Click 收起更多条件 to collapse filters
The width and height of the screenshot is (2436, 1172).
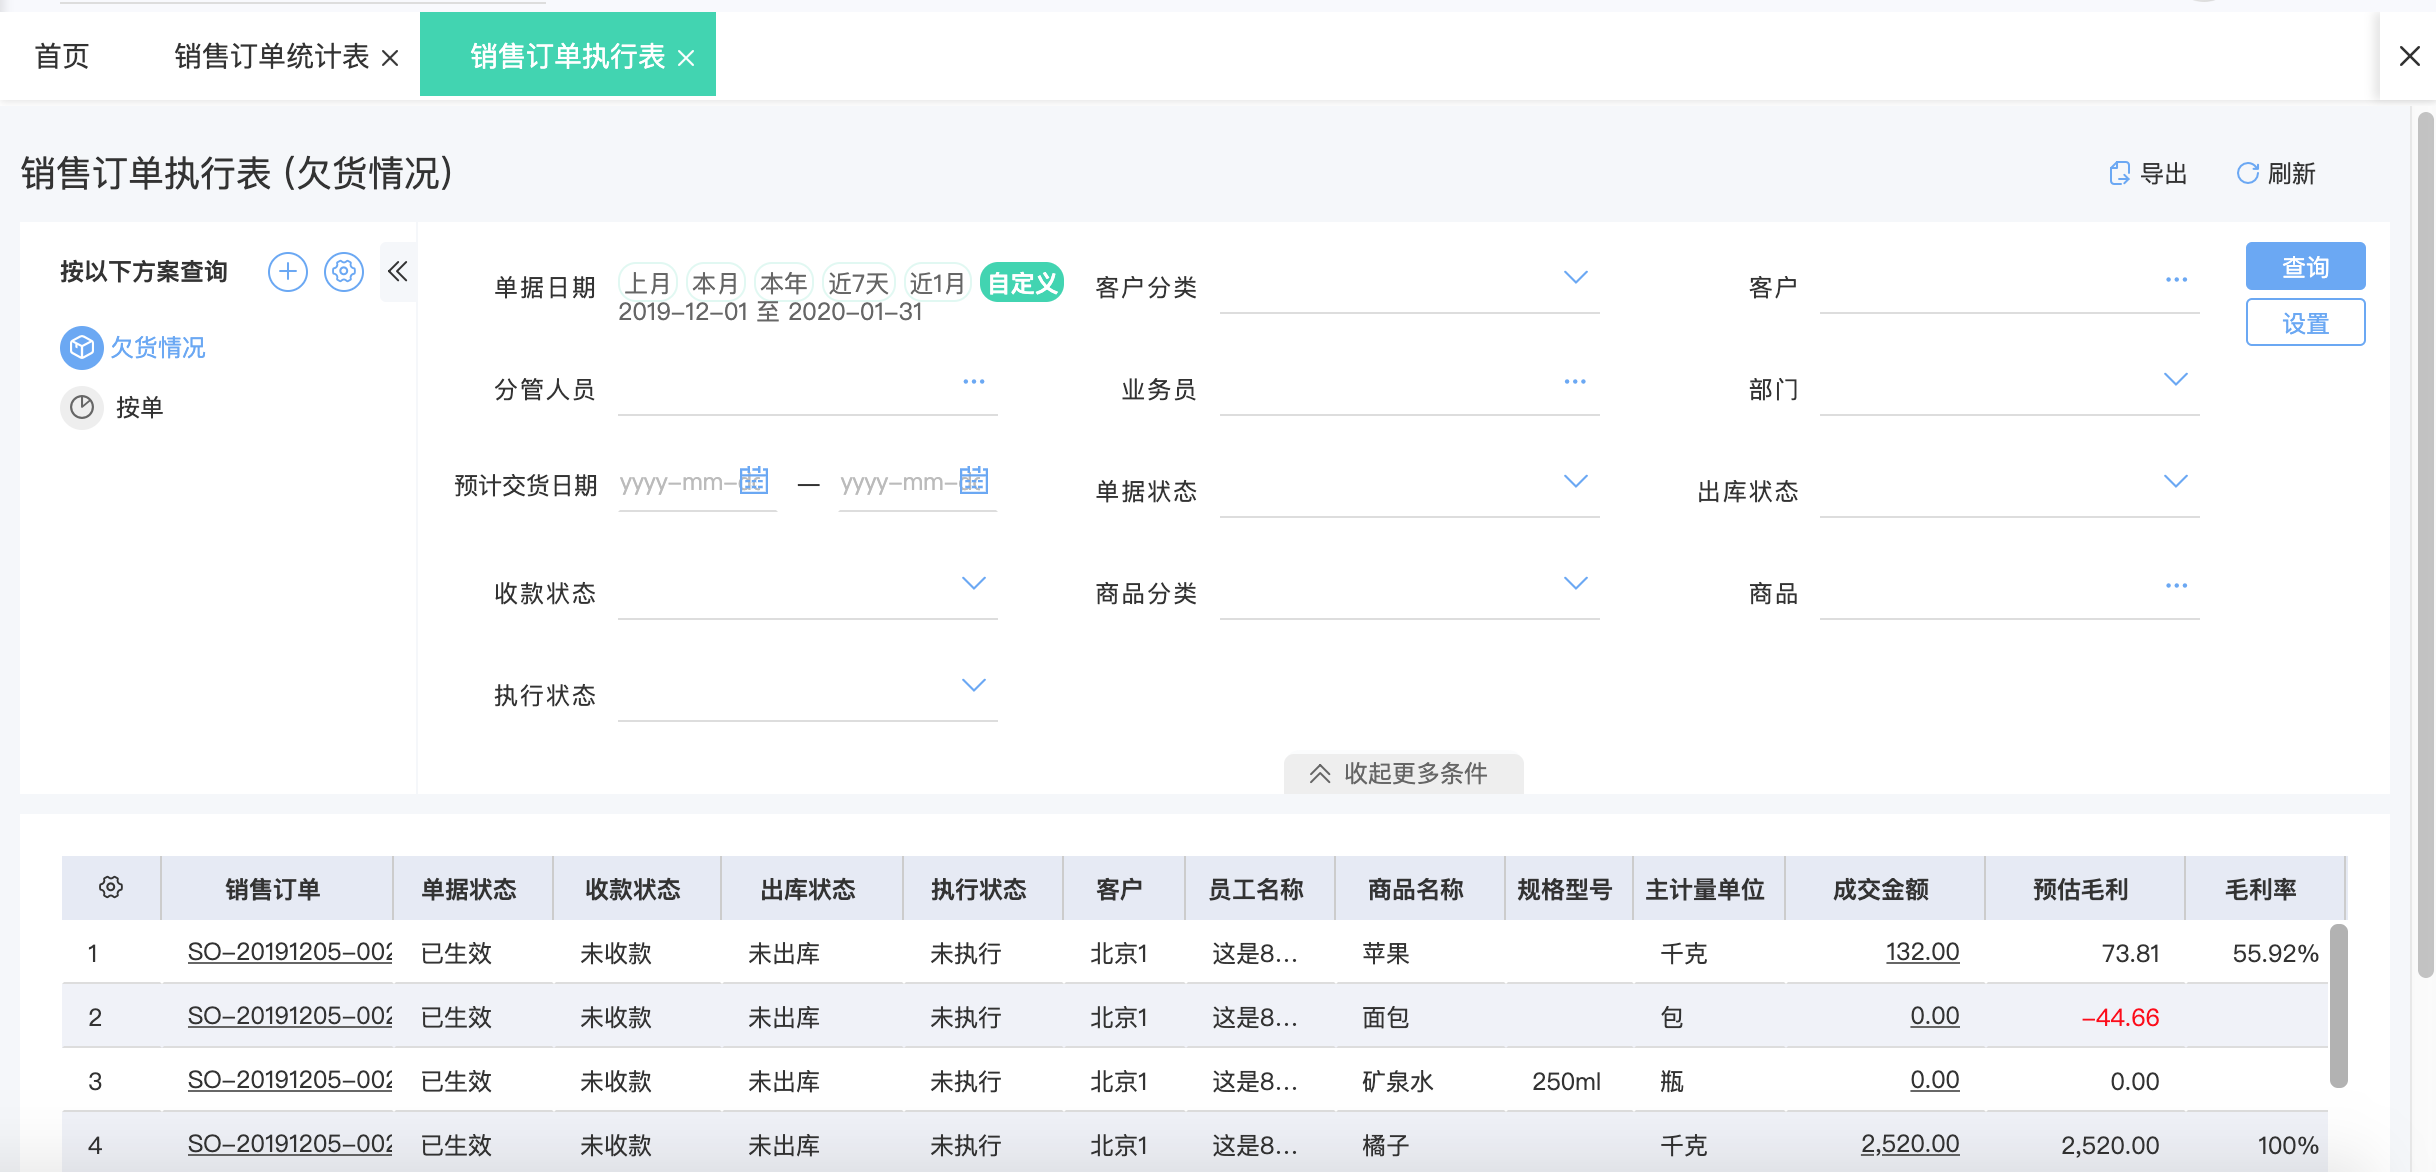[x=1398, y=774]
